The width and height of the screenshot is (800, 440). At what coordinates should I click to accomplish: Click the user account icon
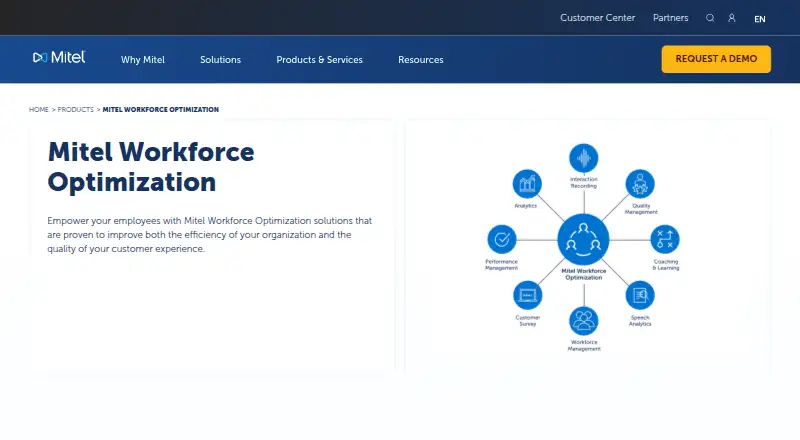point(732,18)
